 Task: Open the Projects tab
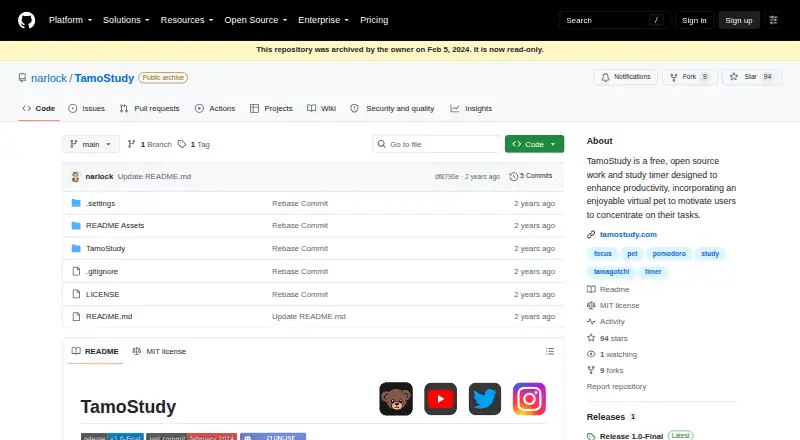pyautogui.click(x=271, y=108)
